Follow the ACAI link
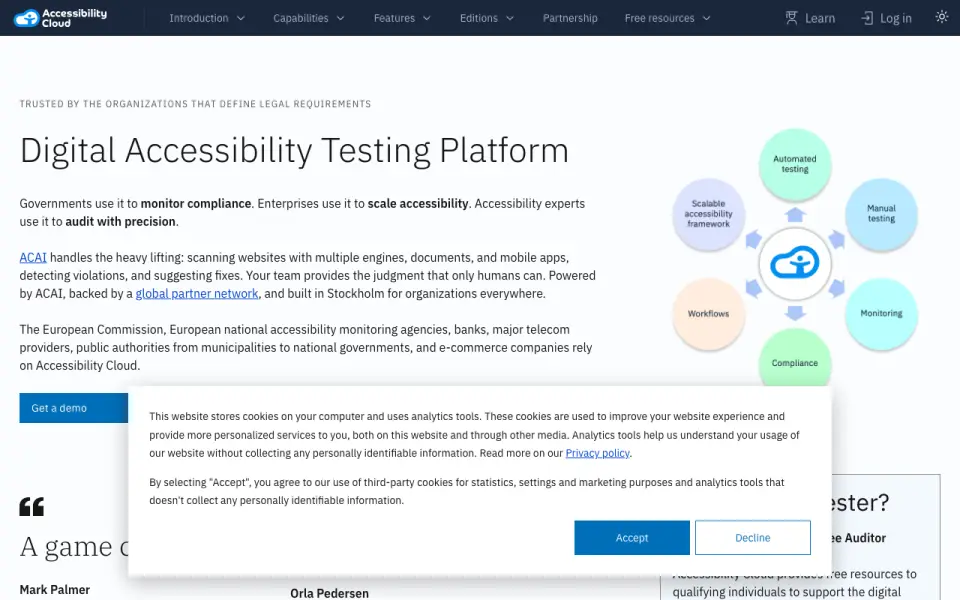This screenshot has width=960, height=600. click(x=33, y=258)
